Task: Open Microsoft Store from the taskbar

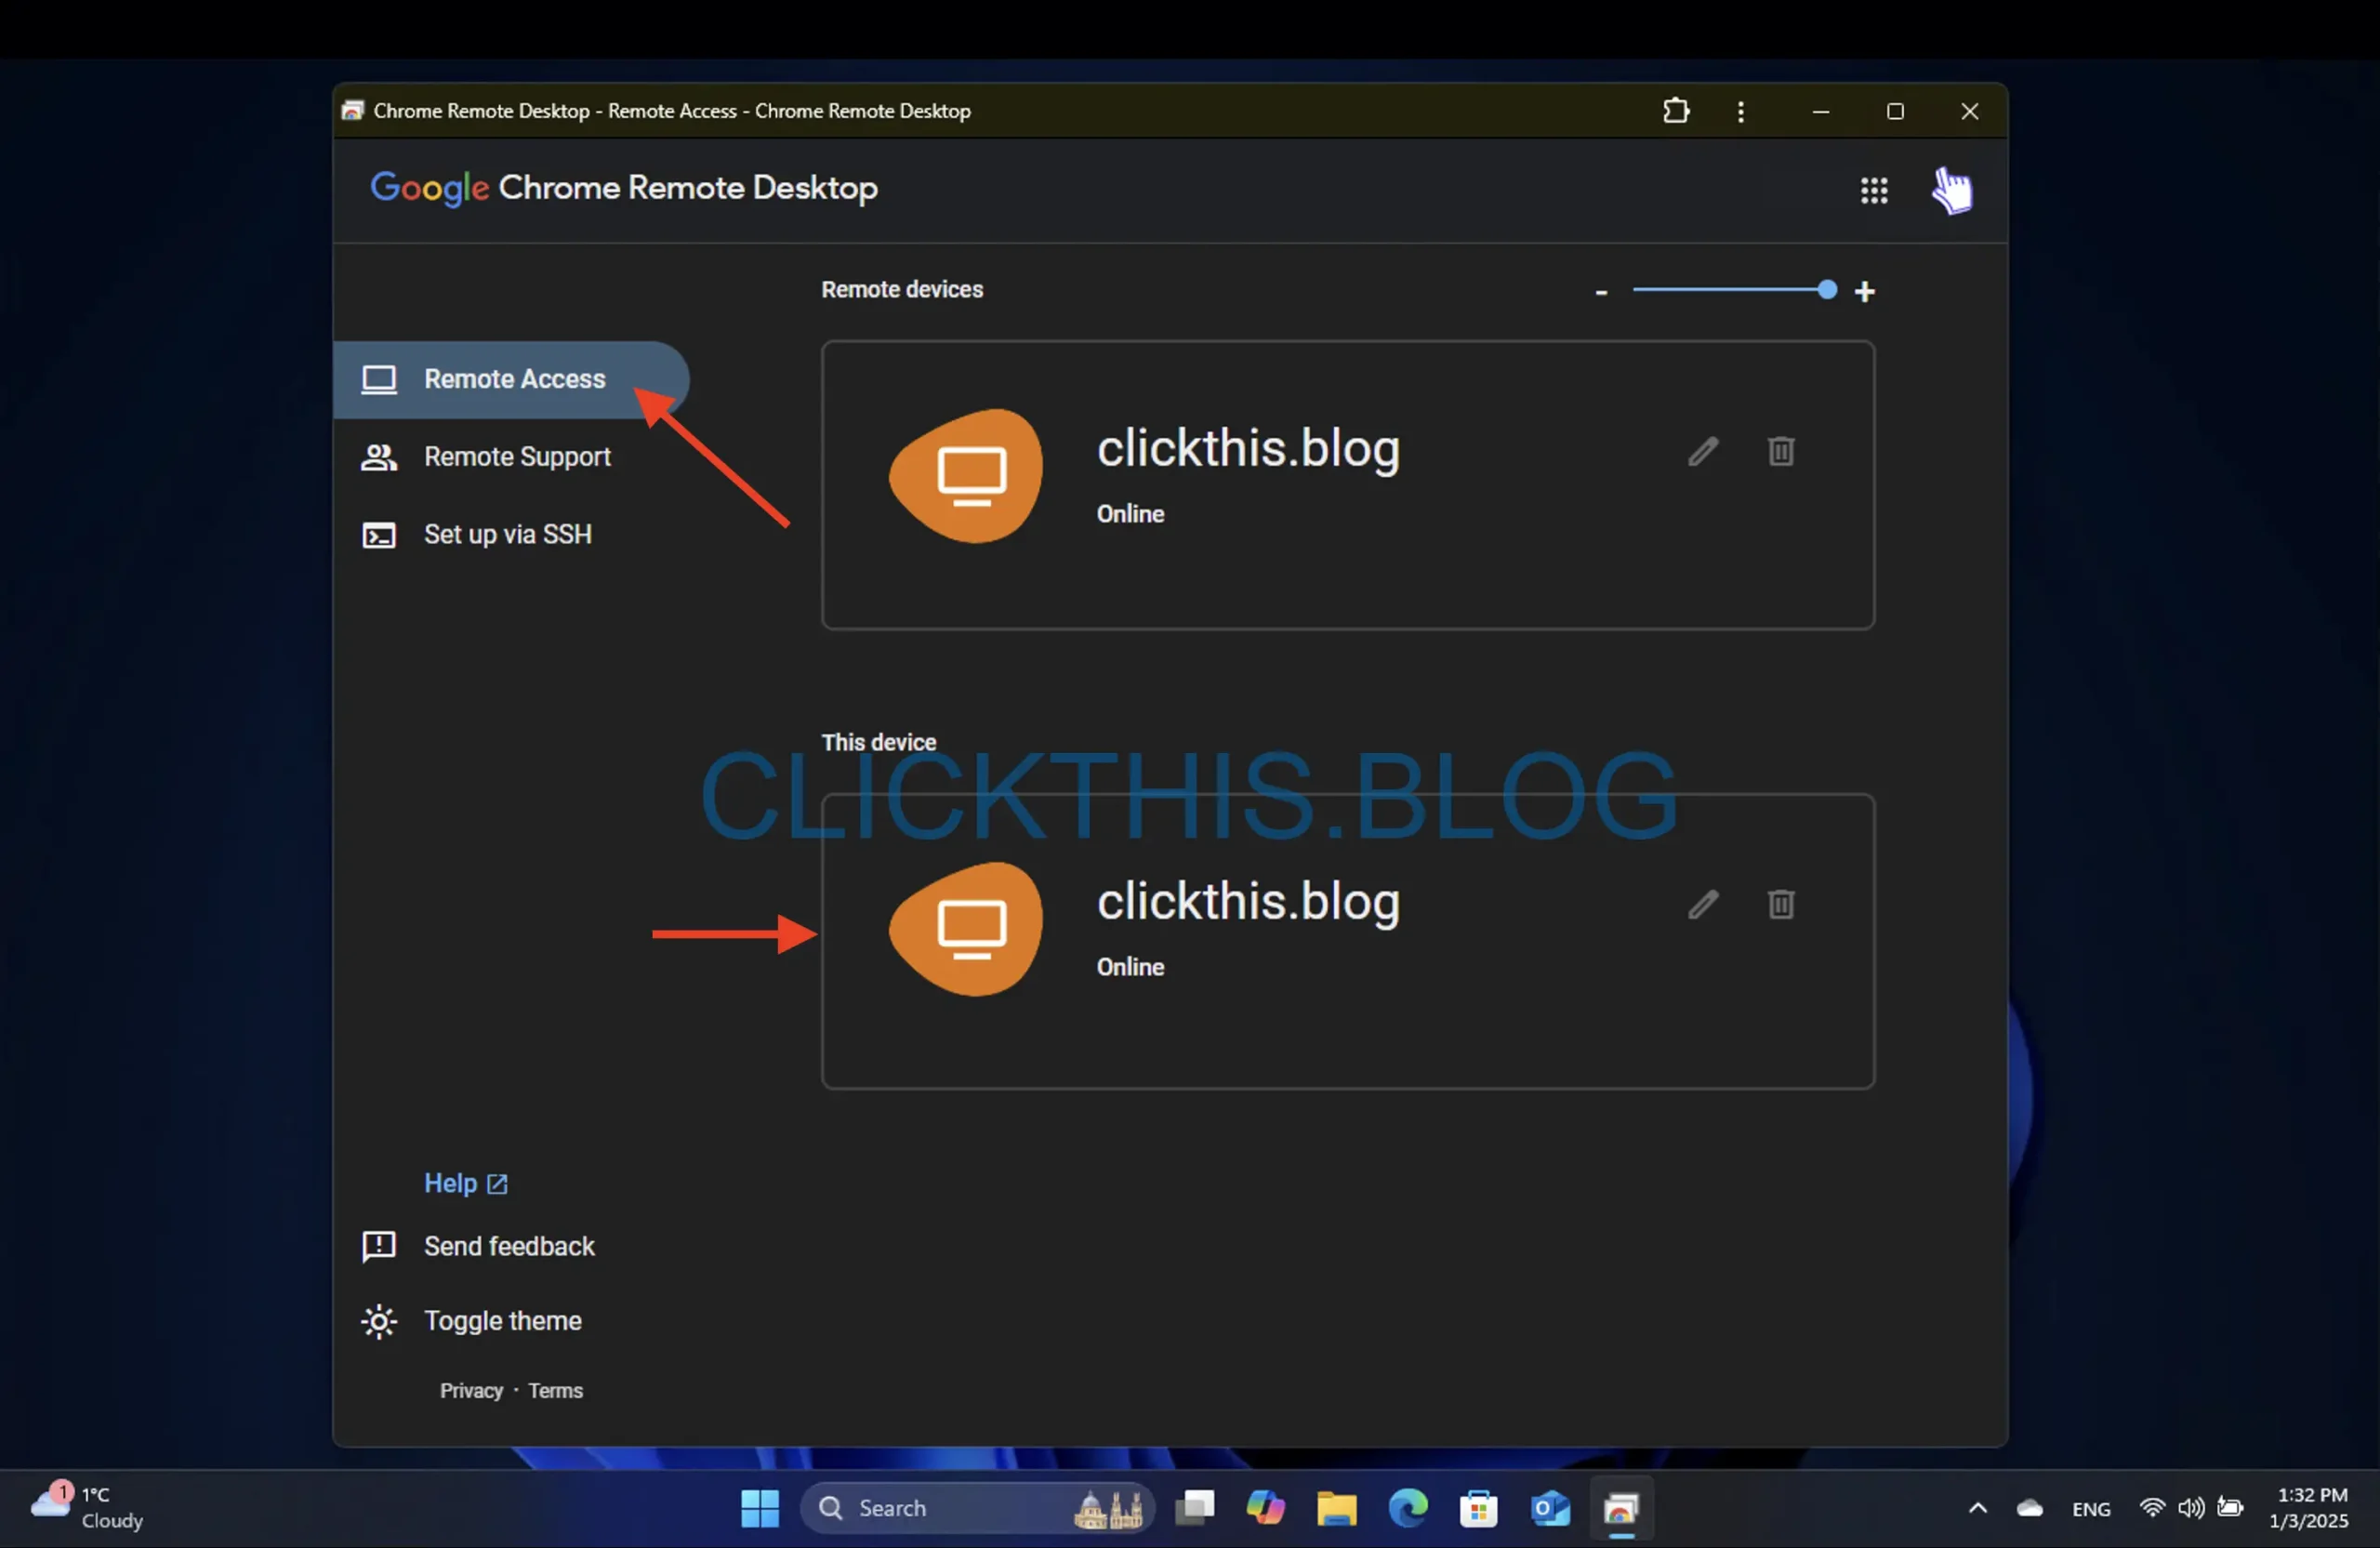Action: point(1478,1508)
